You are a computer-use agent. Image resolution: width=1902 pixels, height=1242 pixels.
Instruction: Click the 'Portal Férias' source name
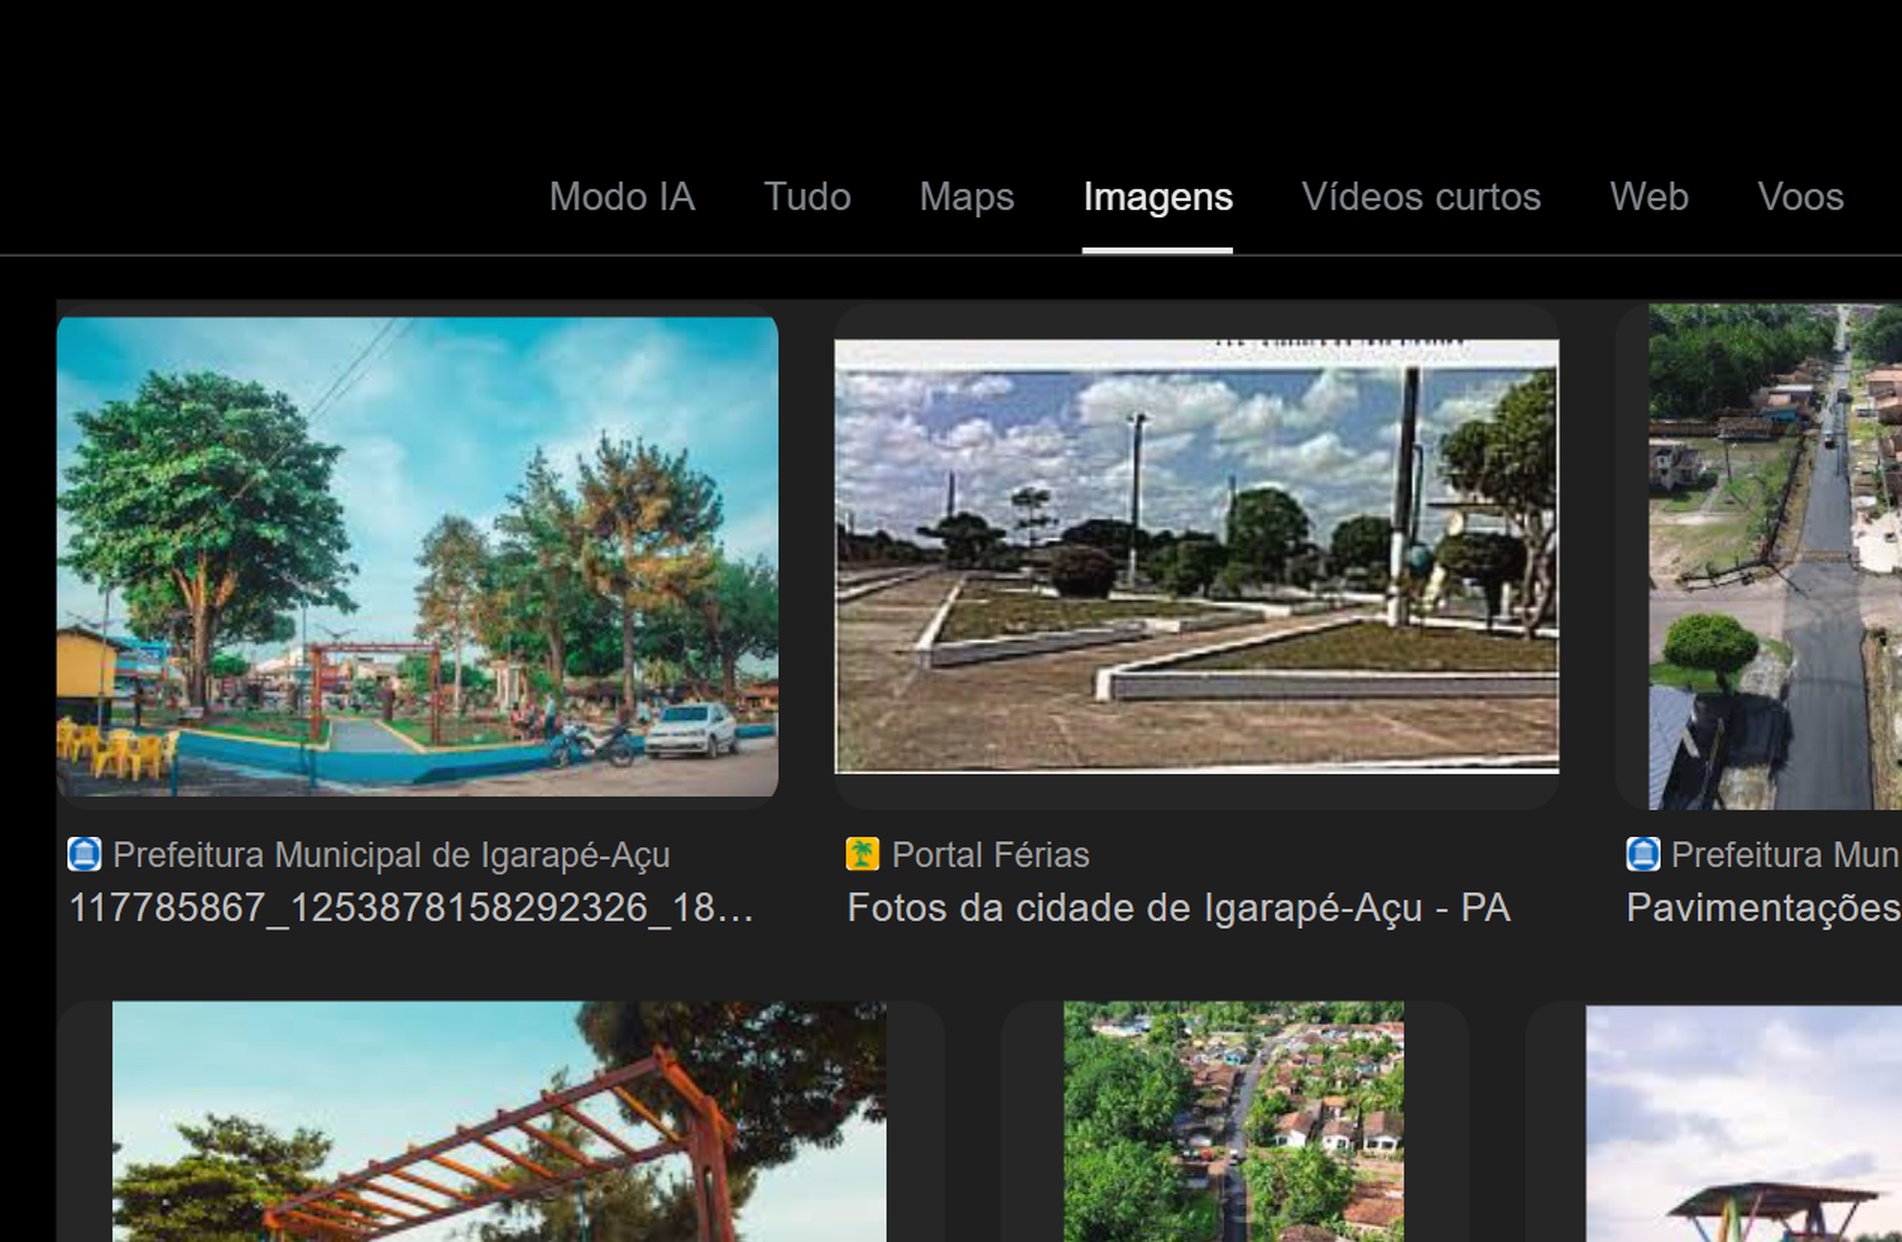pyautogui.click(x=990, y=855)
